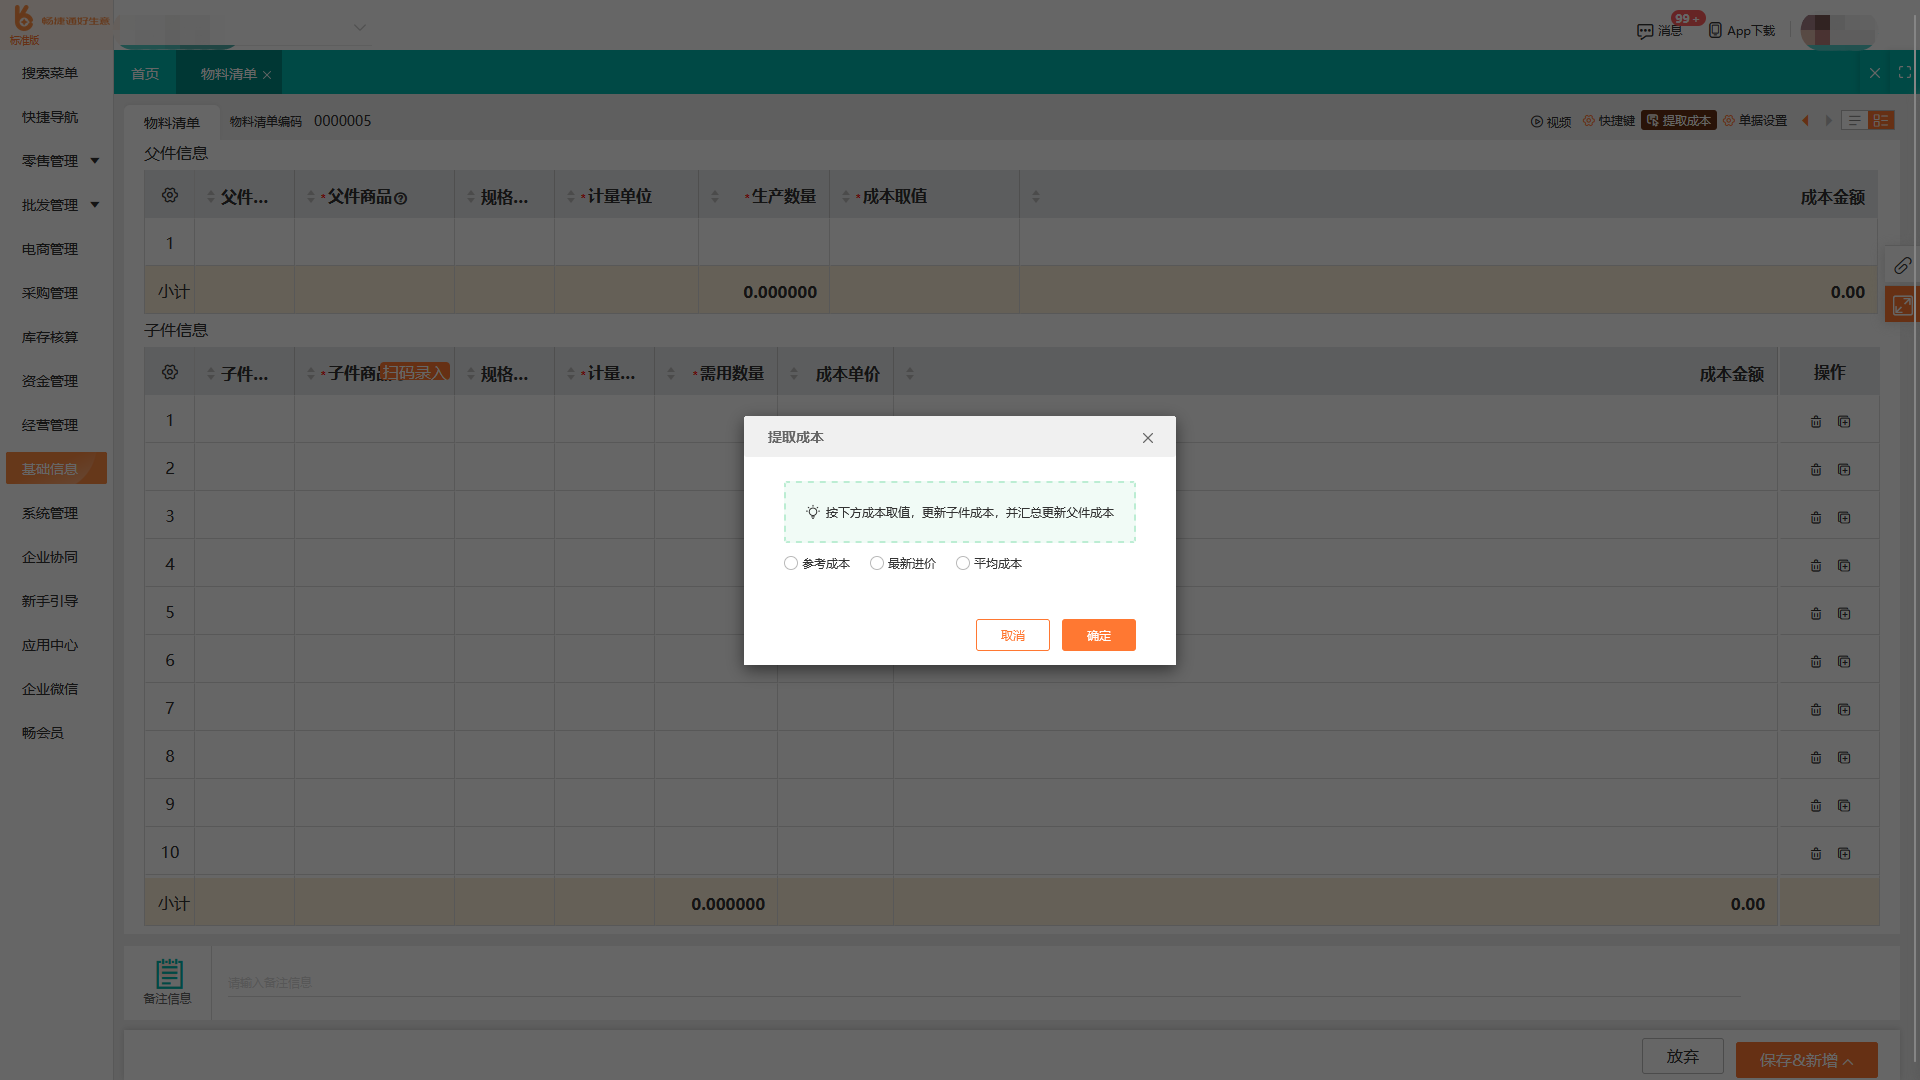Click copy icon on row 1 child item
Screen dimensions: 1920x1080
(1845, 421)
